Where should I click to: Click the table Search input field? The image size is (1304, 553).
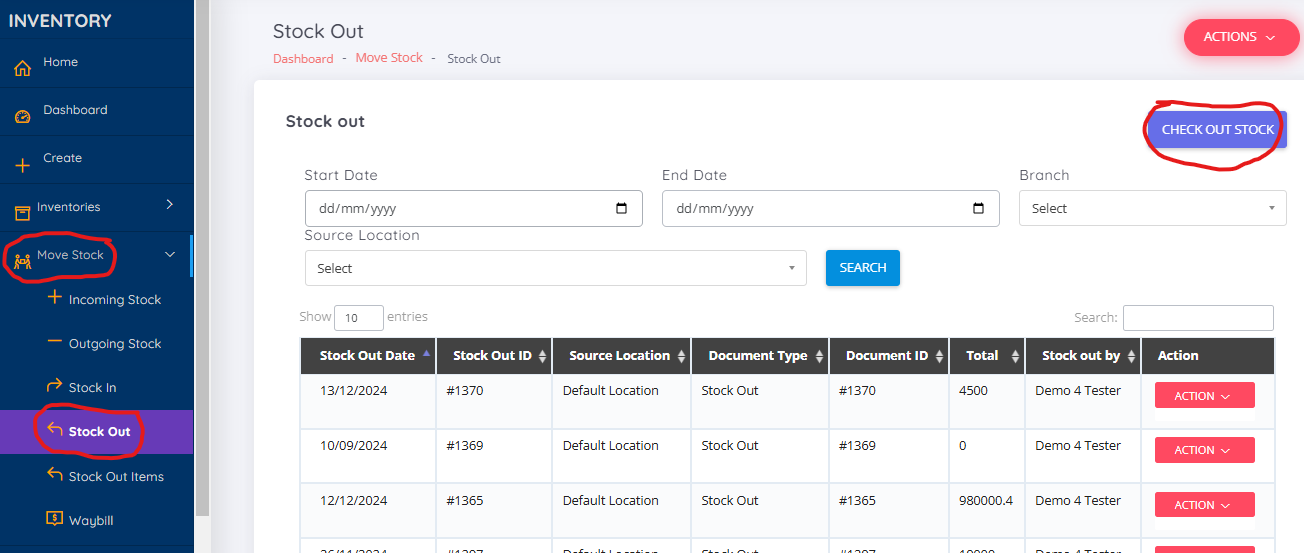click(x=1197, y=318)
